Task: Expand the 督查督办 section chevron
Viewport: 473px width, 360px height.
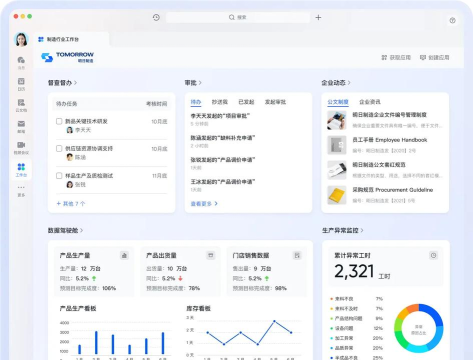Action: pyautogui.click(x=75, y=83)
